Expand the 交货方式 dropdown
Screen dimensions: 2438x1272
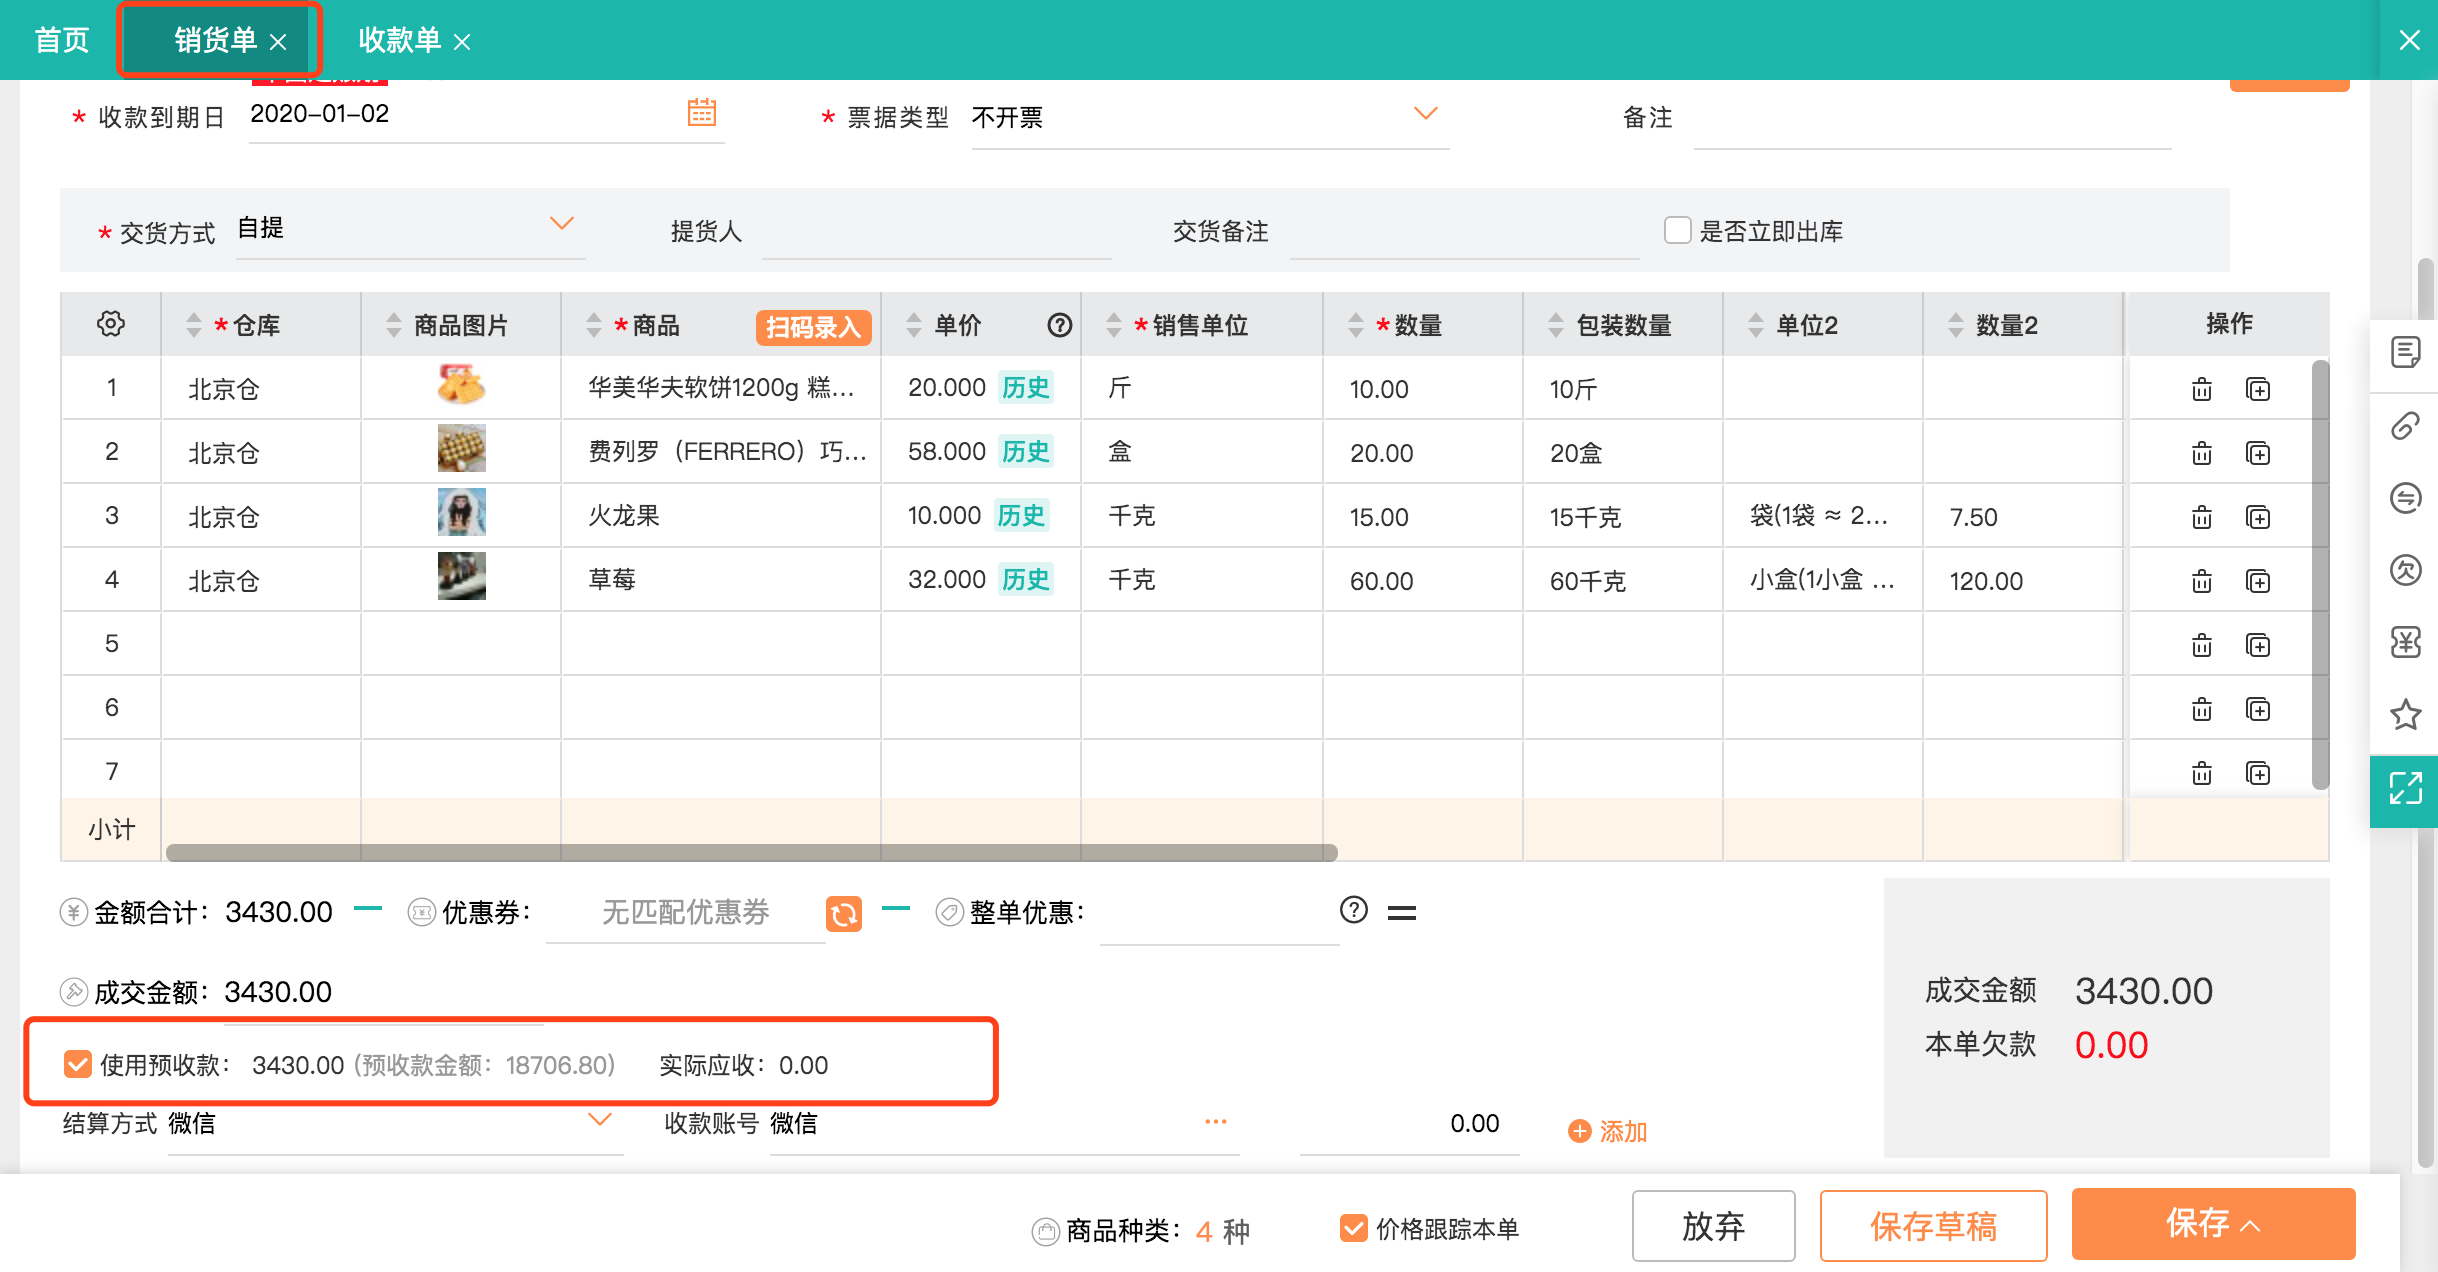click(572, 229)
